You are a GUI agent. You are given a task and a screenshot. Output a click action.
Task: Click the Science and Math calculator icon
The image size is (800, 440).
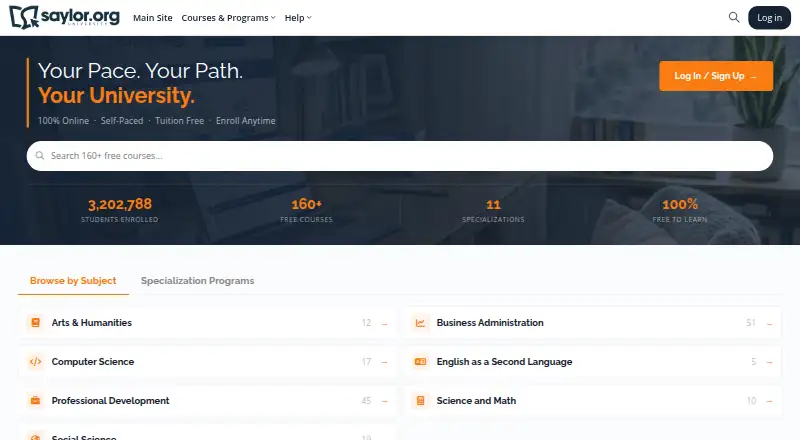click(420, 401)
